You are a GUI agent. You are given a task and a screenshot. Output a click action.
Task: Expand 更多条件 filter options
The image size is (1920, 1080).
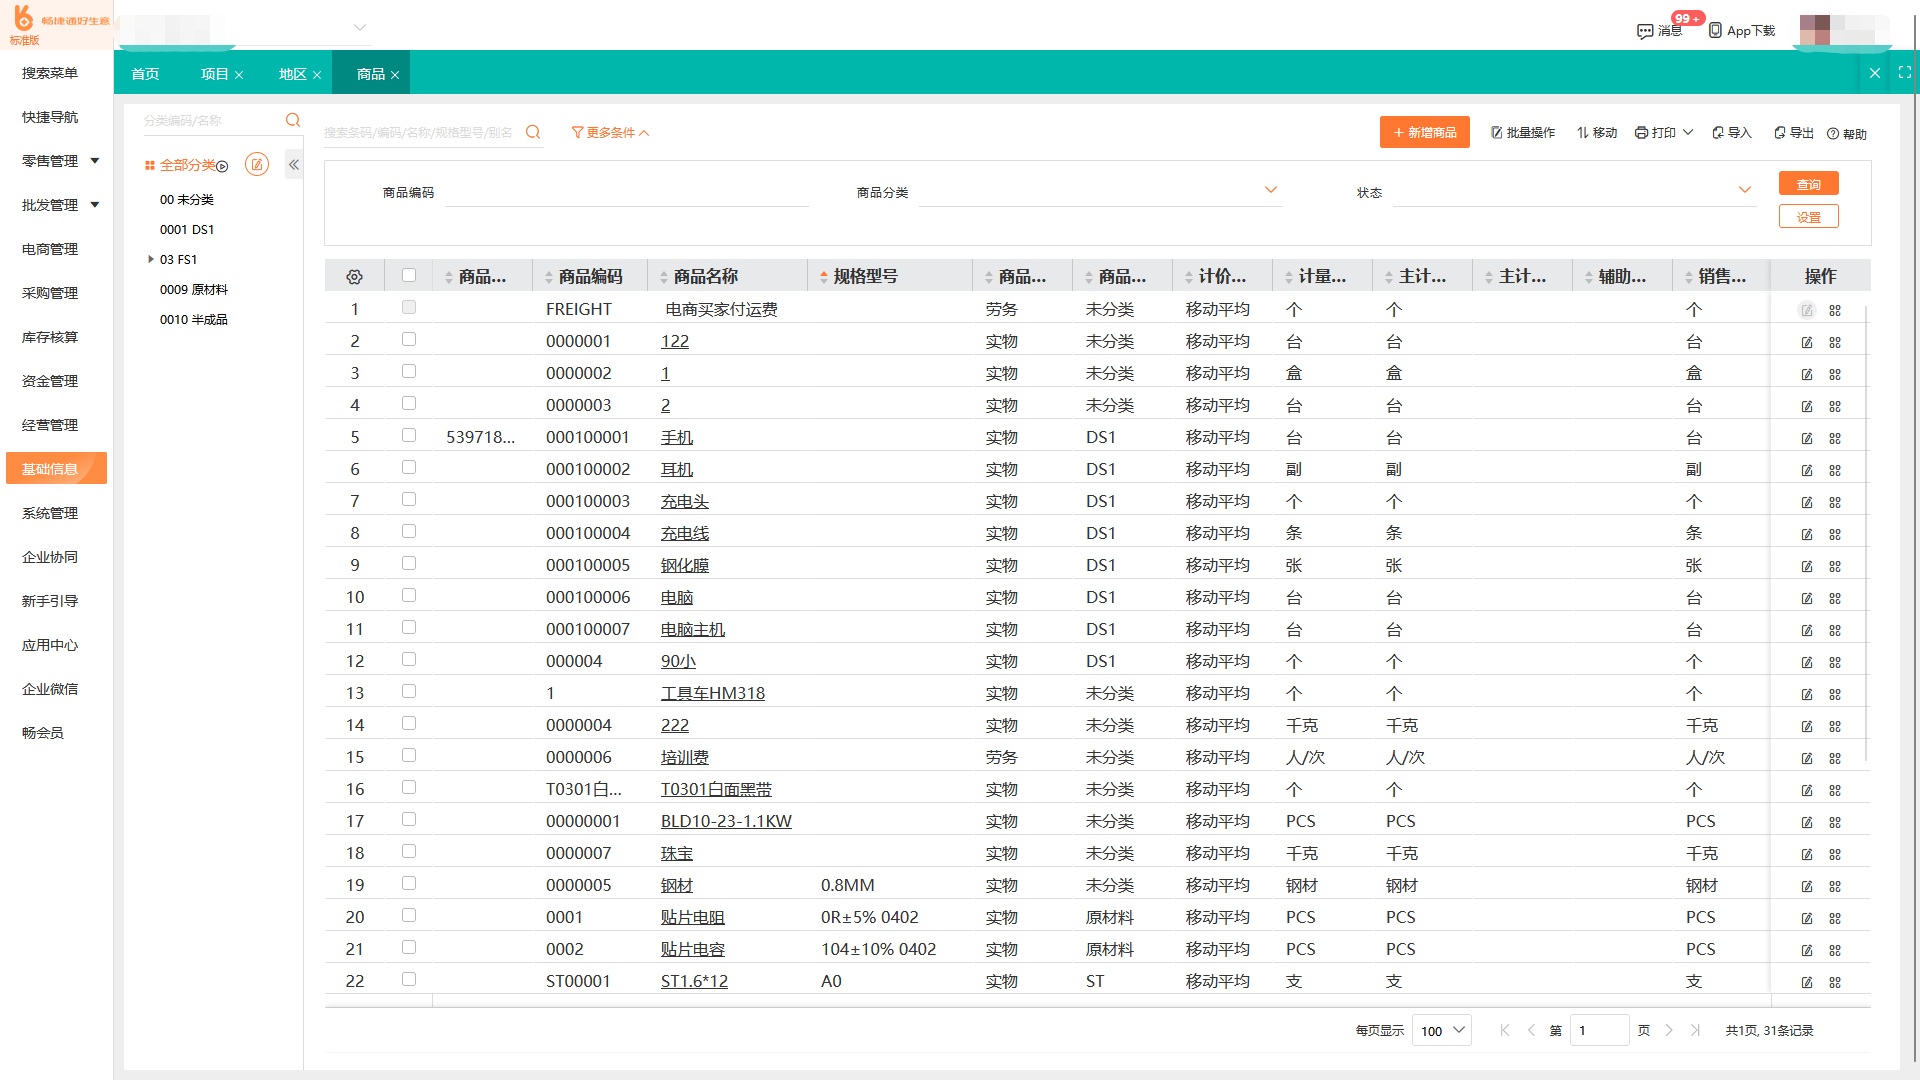(609, 131)
